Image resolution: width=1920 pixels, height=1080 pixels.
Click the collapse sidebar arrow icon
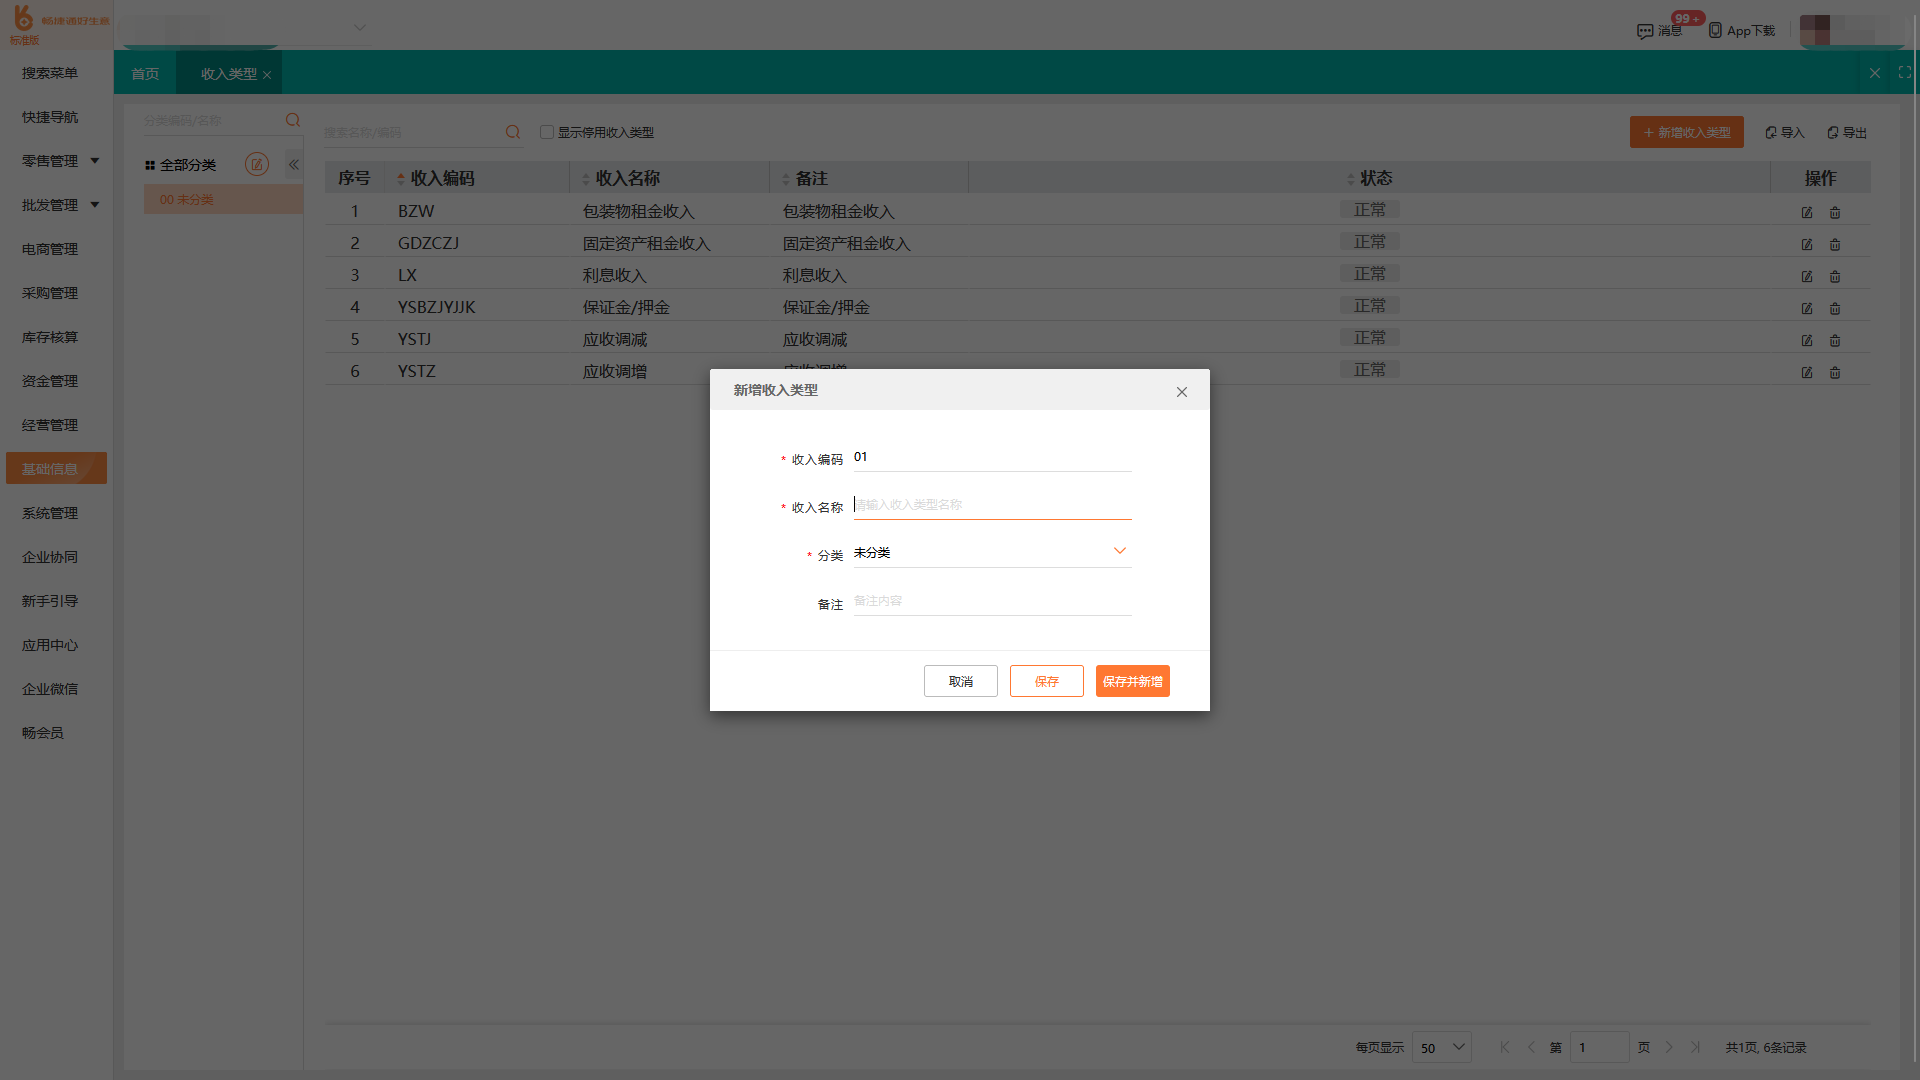[294, 164]
